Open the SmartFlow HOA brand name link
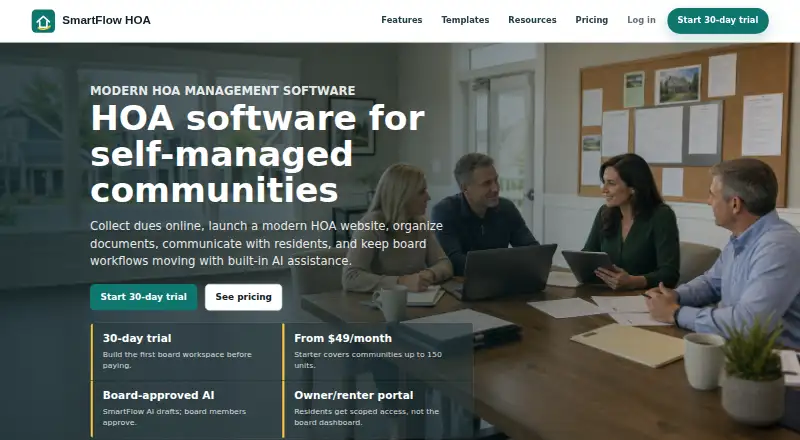 point(106,20)
